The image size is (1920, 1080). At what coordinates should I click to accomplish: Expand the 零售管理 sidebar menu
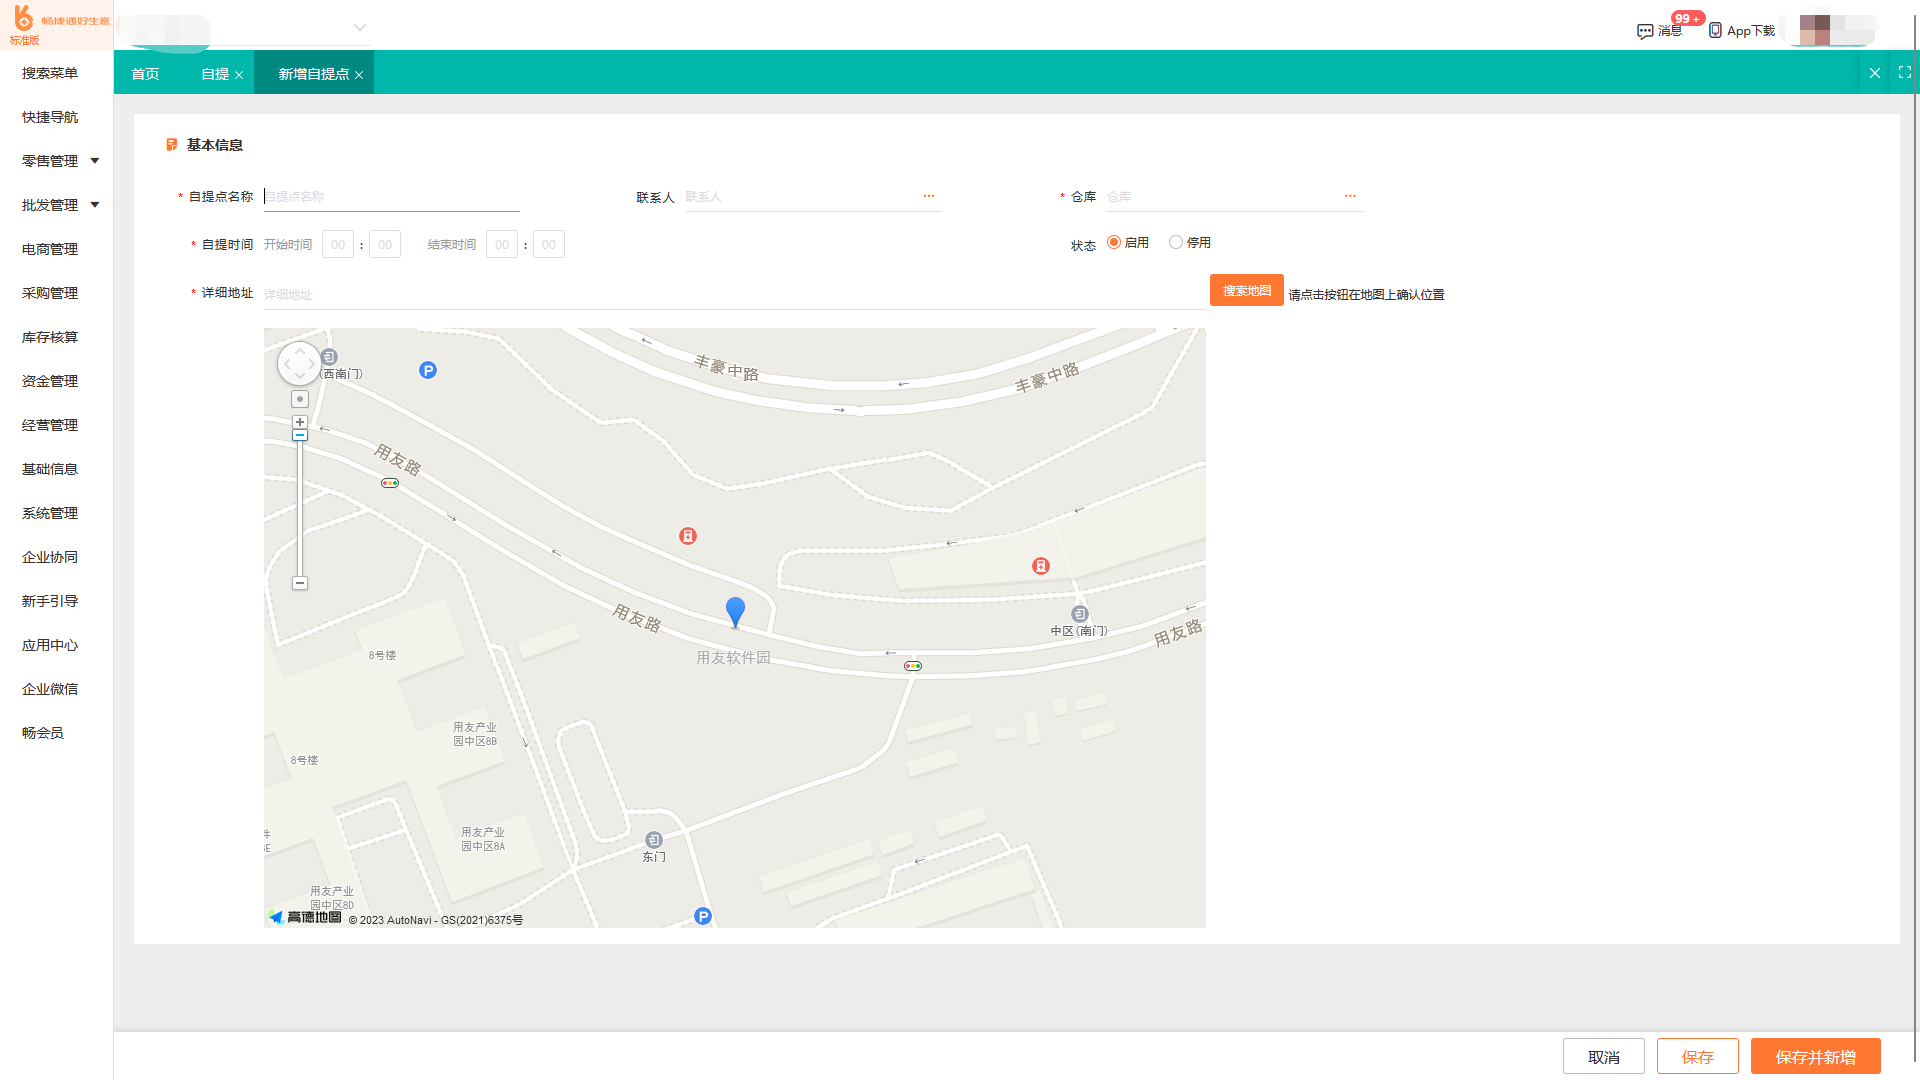(59, 161)
